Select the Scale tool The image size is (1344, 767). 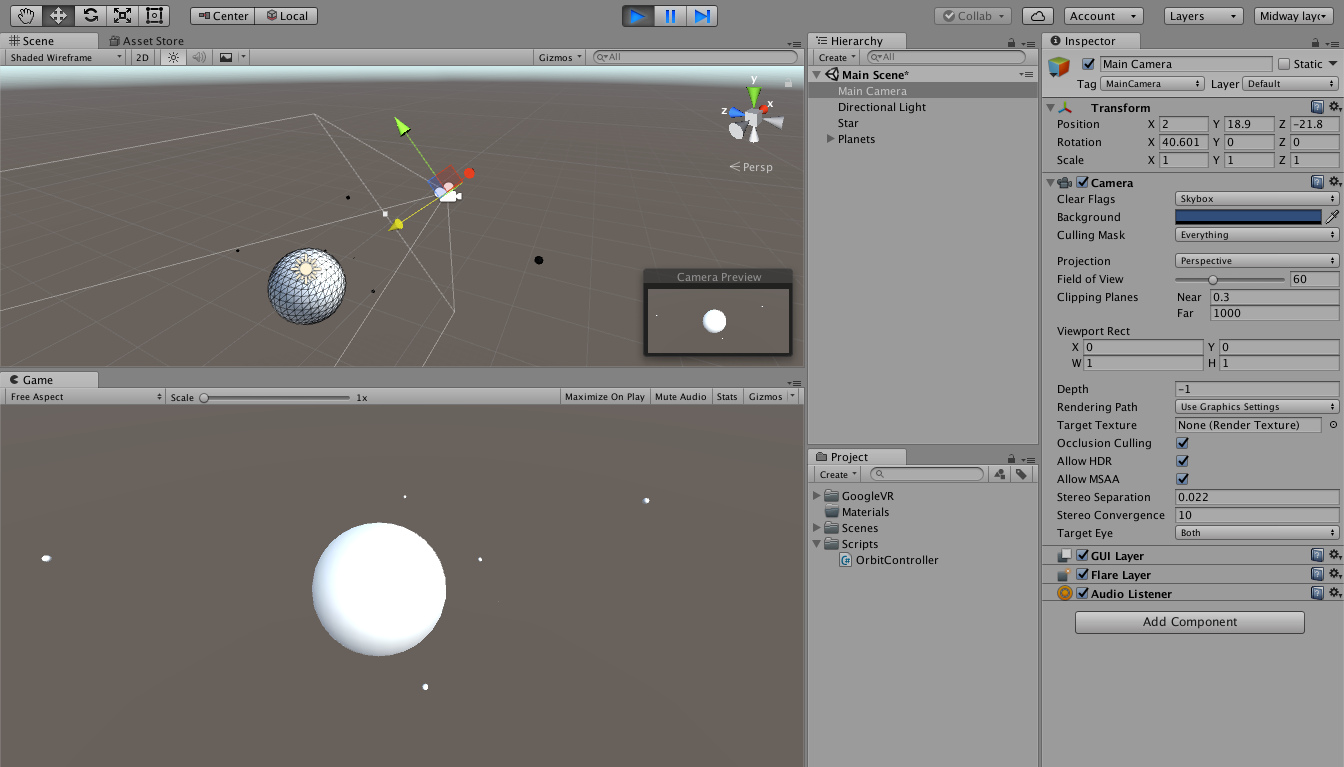point(123,15)
